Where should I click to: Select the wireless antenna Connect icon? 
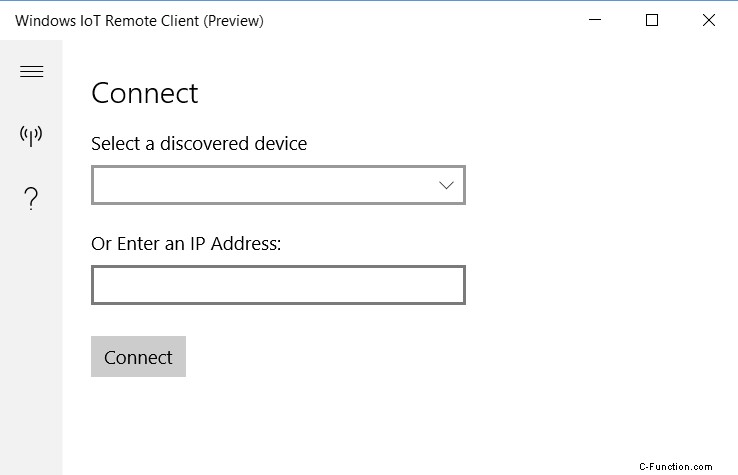[31, 135]
